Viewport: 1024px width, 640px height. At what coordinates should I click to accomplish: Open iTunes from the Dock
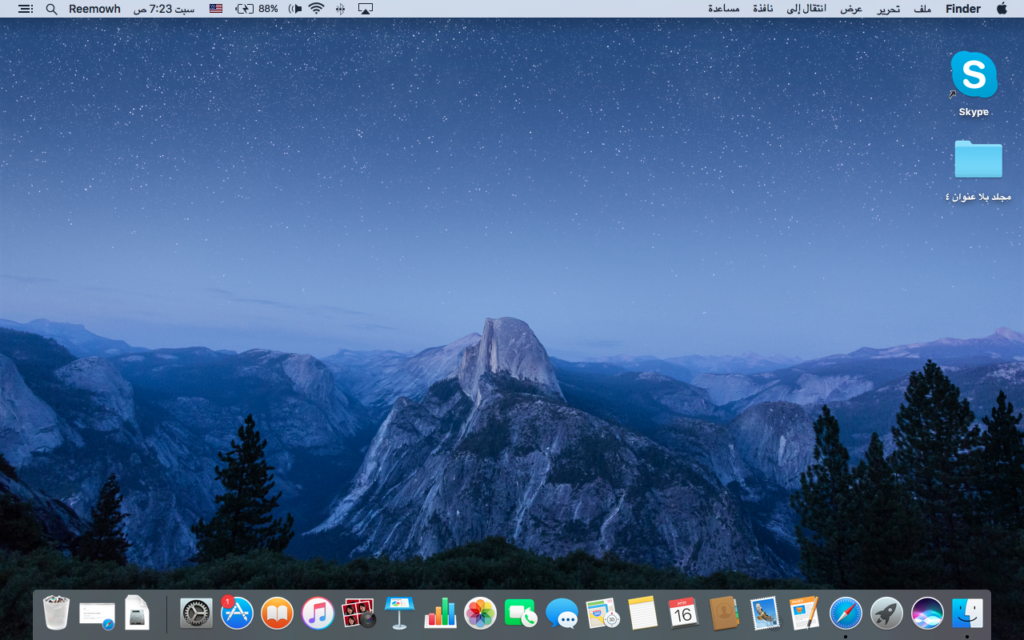pyautogui.click(x=317, y=613)
